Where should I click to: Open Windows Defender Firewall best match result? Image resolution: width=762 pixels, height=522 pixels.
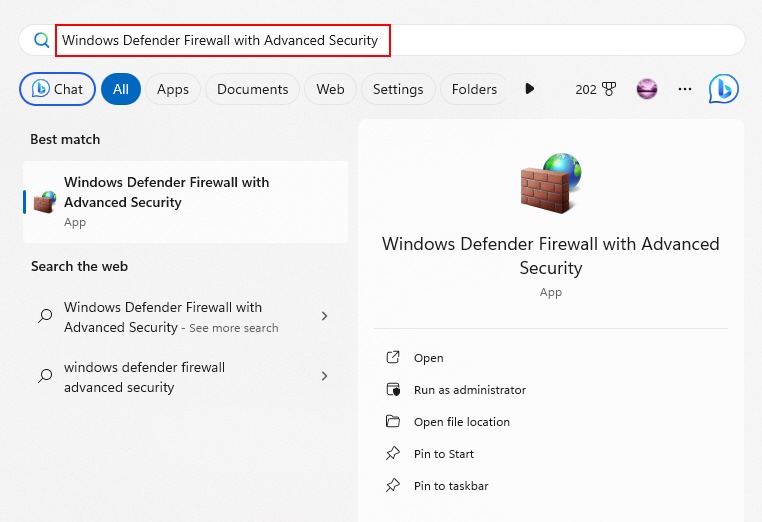point(185,202)
